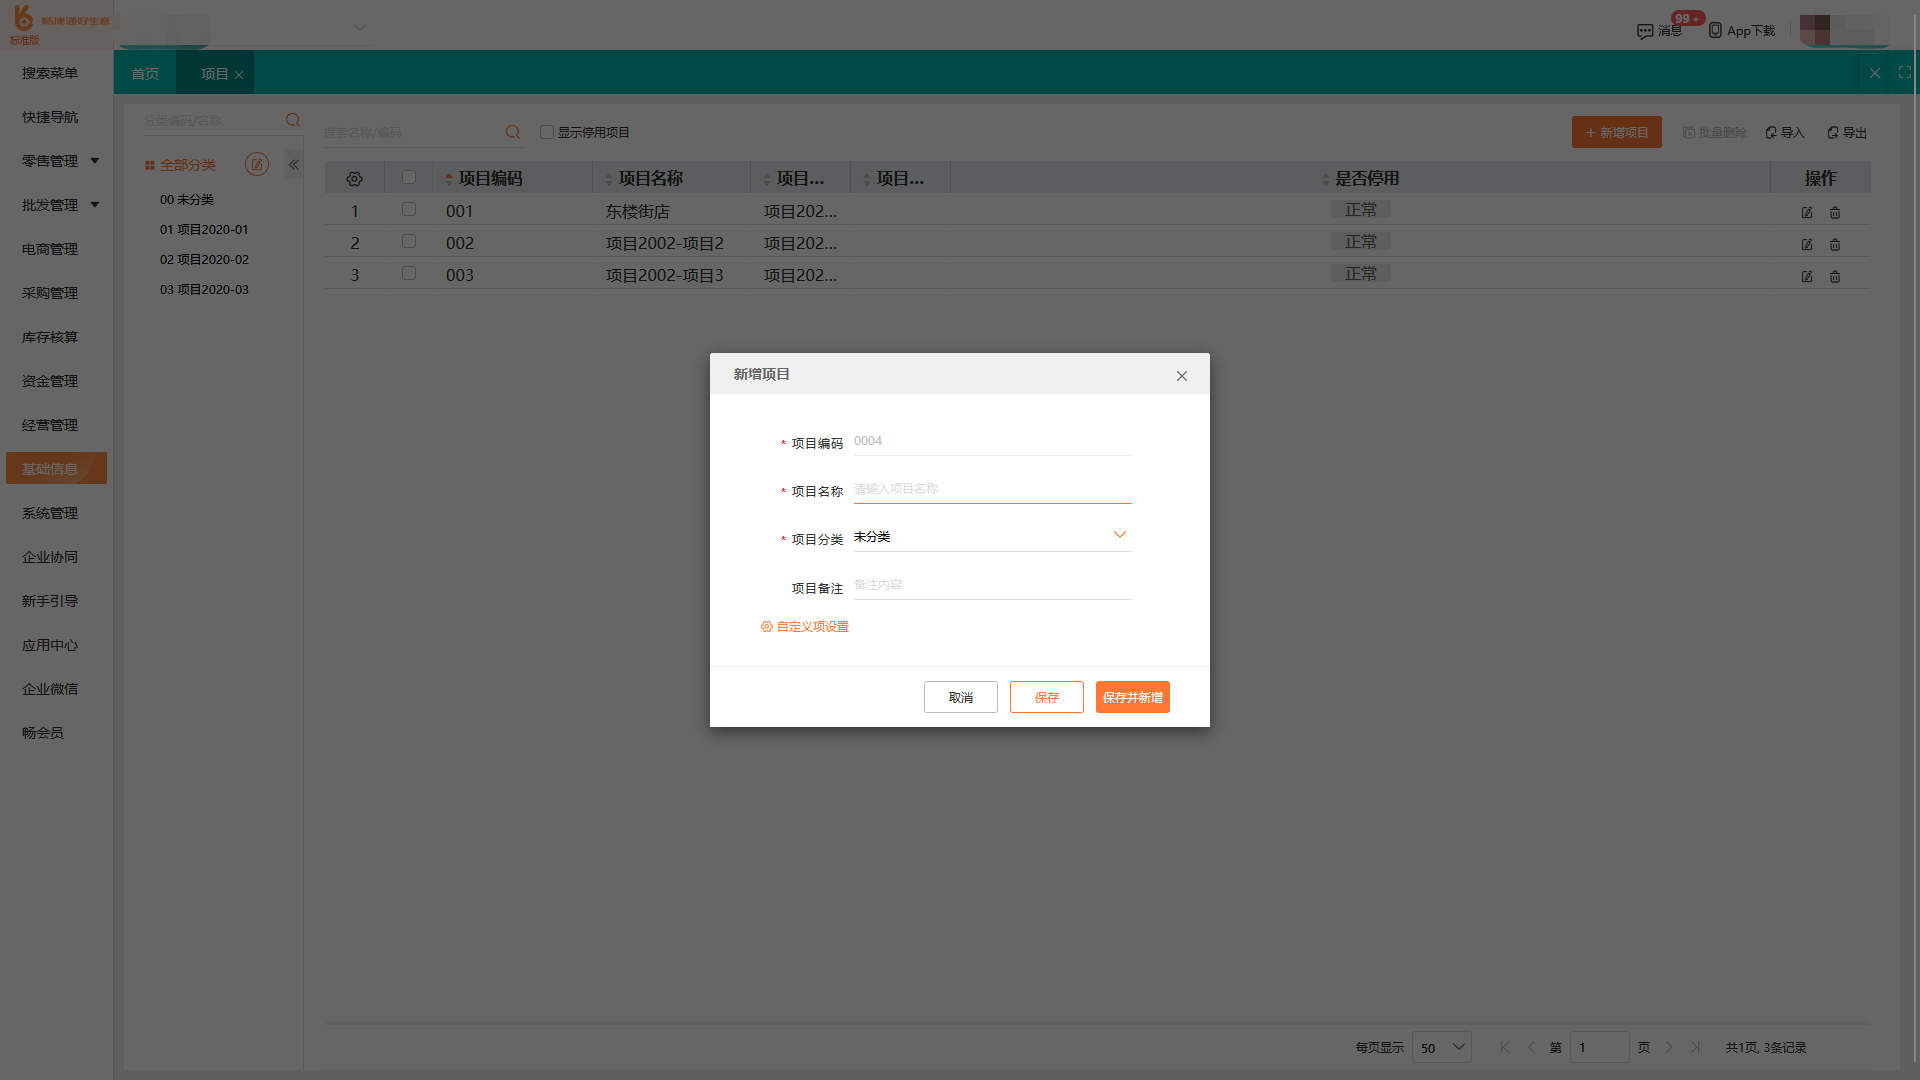Expand 项目分类 dropdown in dialog
This screenshot has height=1080, width=1920.
pos(1120,535)
